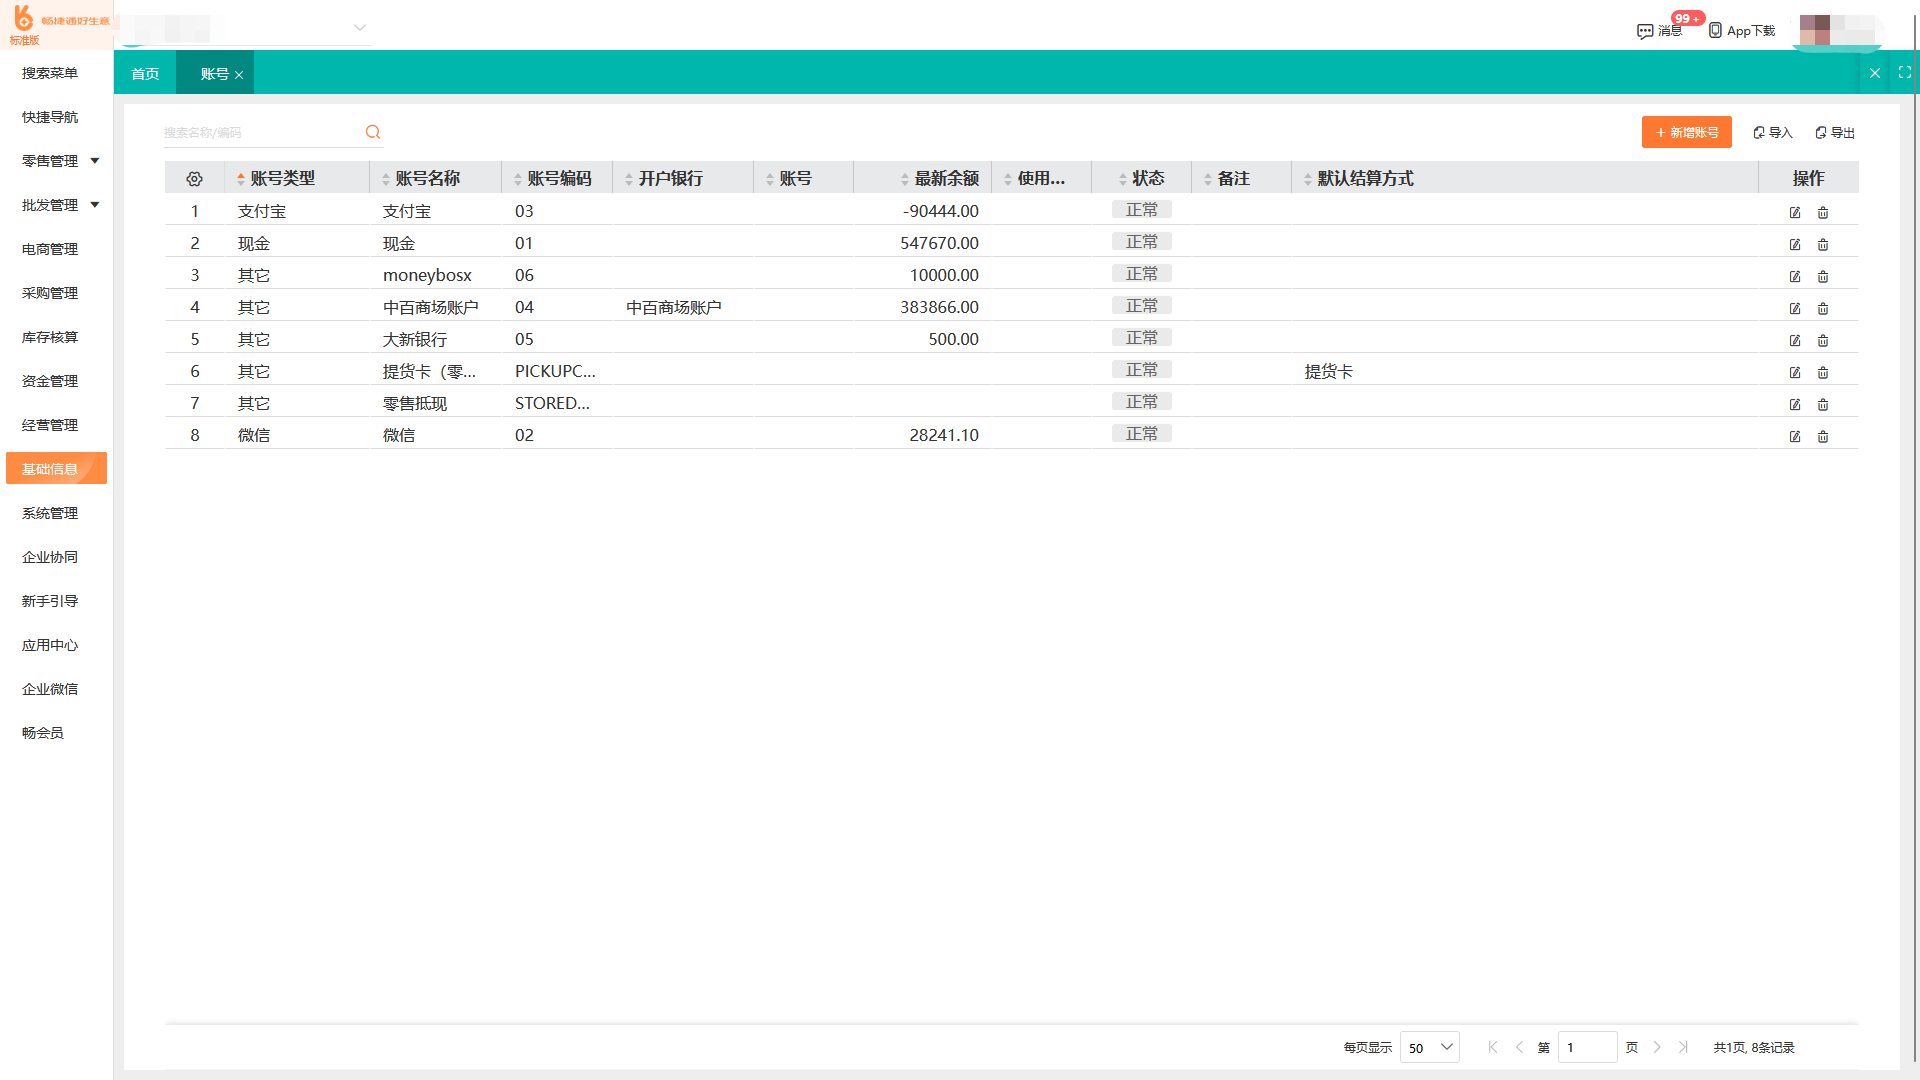Image resolution: width=1920 pixels, height=1080 pixels.
Task: Navigate to next page using arrow
Action: click(1656, 1047)
